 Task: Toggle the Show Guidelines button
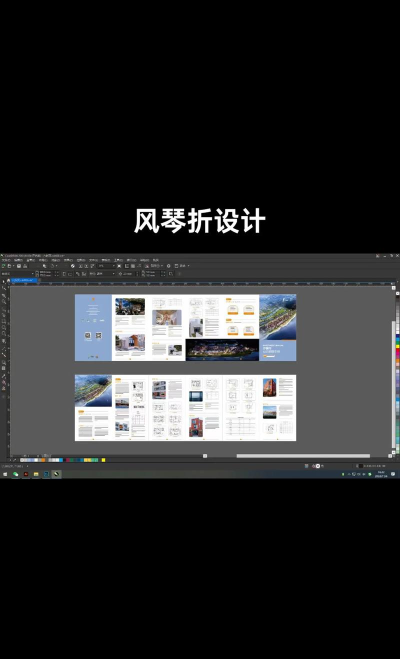pos(139,266)
